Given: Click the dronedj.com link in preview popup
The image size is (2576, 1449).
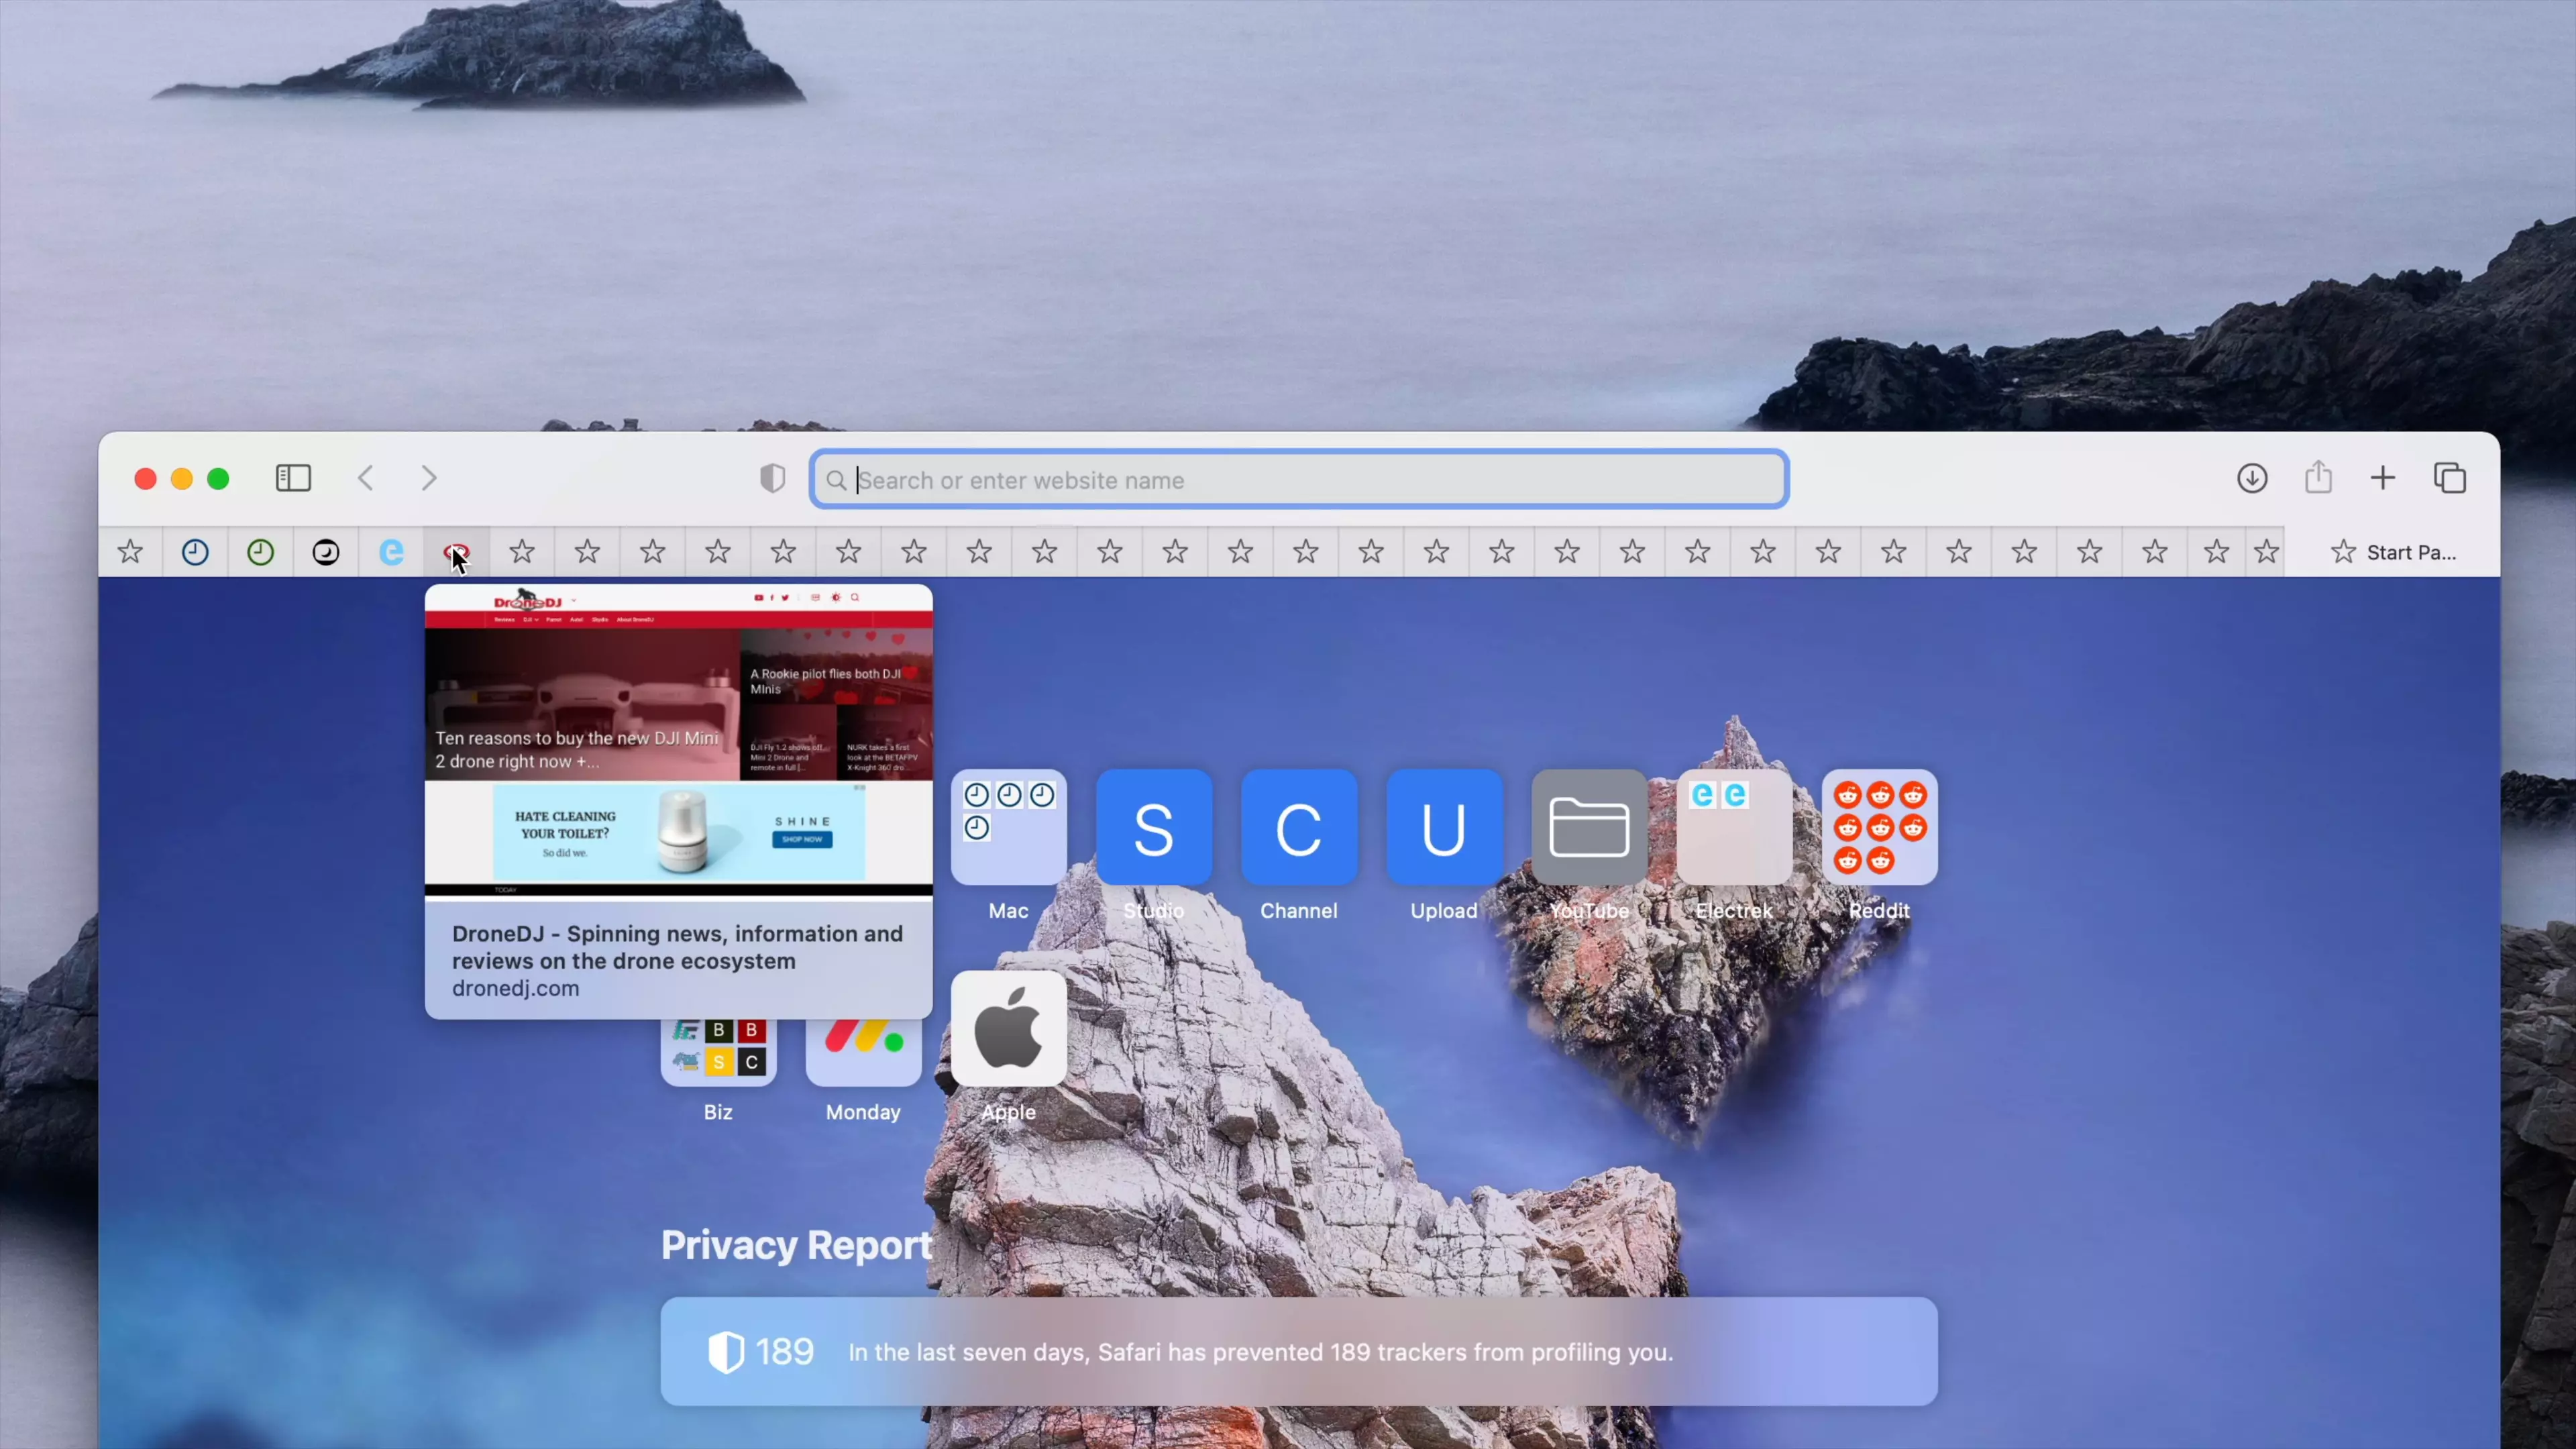Looking at the screenshot, I should tap(515, 987).
